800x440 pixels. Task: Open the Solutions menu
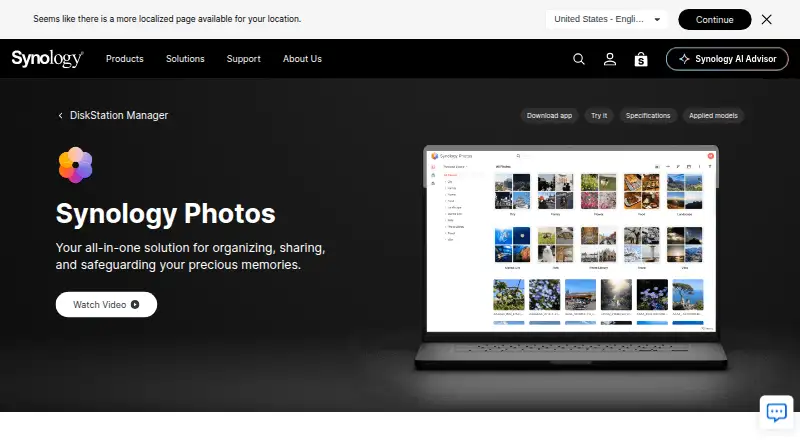[185, 59]
